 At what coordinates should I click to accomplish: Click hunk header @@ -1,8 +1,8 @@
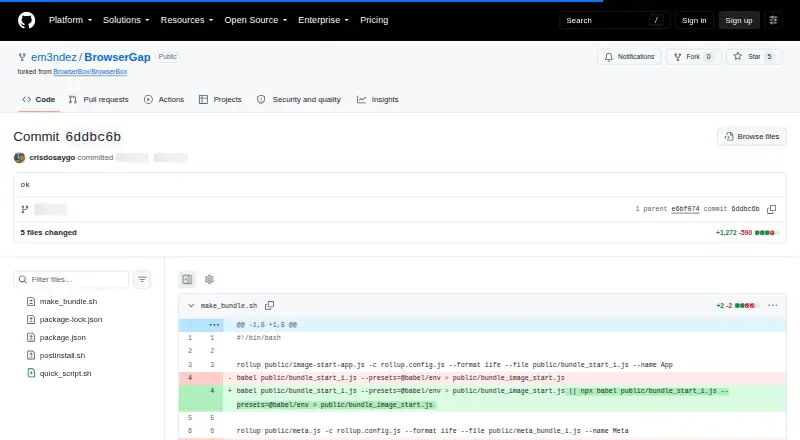click(x=266, y=325)
